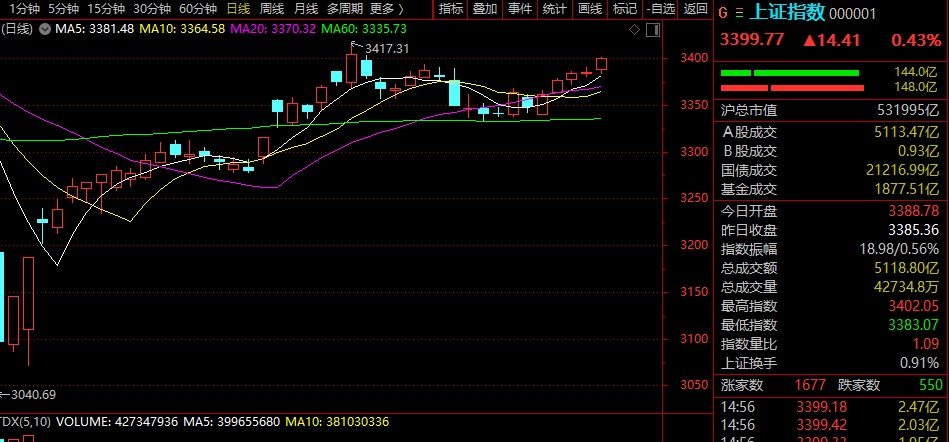
Task: Click the red up-triangle by 14.41
Action: 808,41
